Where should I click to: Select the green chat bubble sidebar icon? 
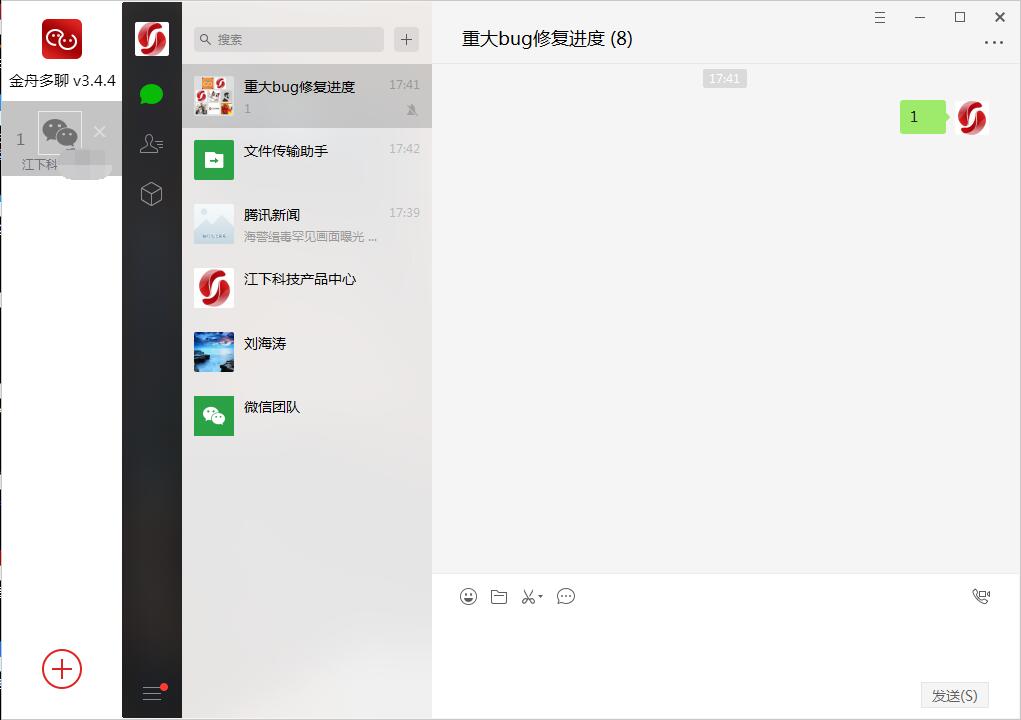151,94
